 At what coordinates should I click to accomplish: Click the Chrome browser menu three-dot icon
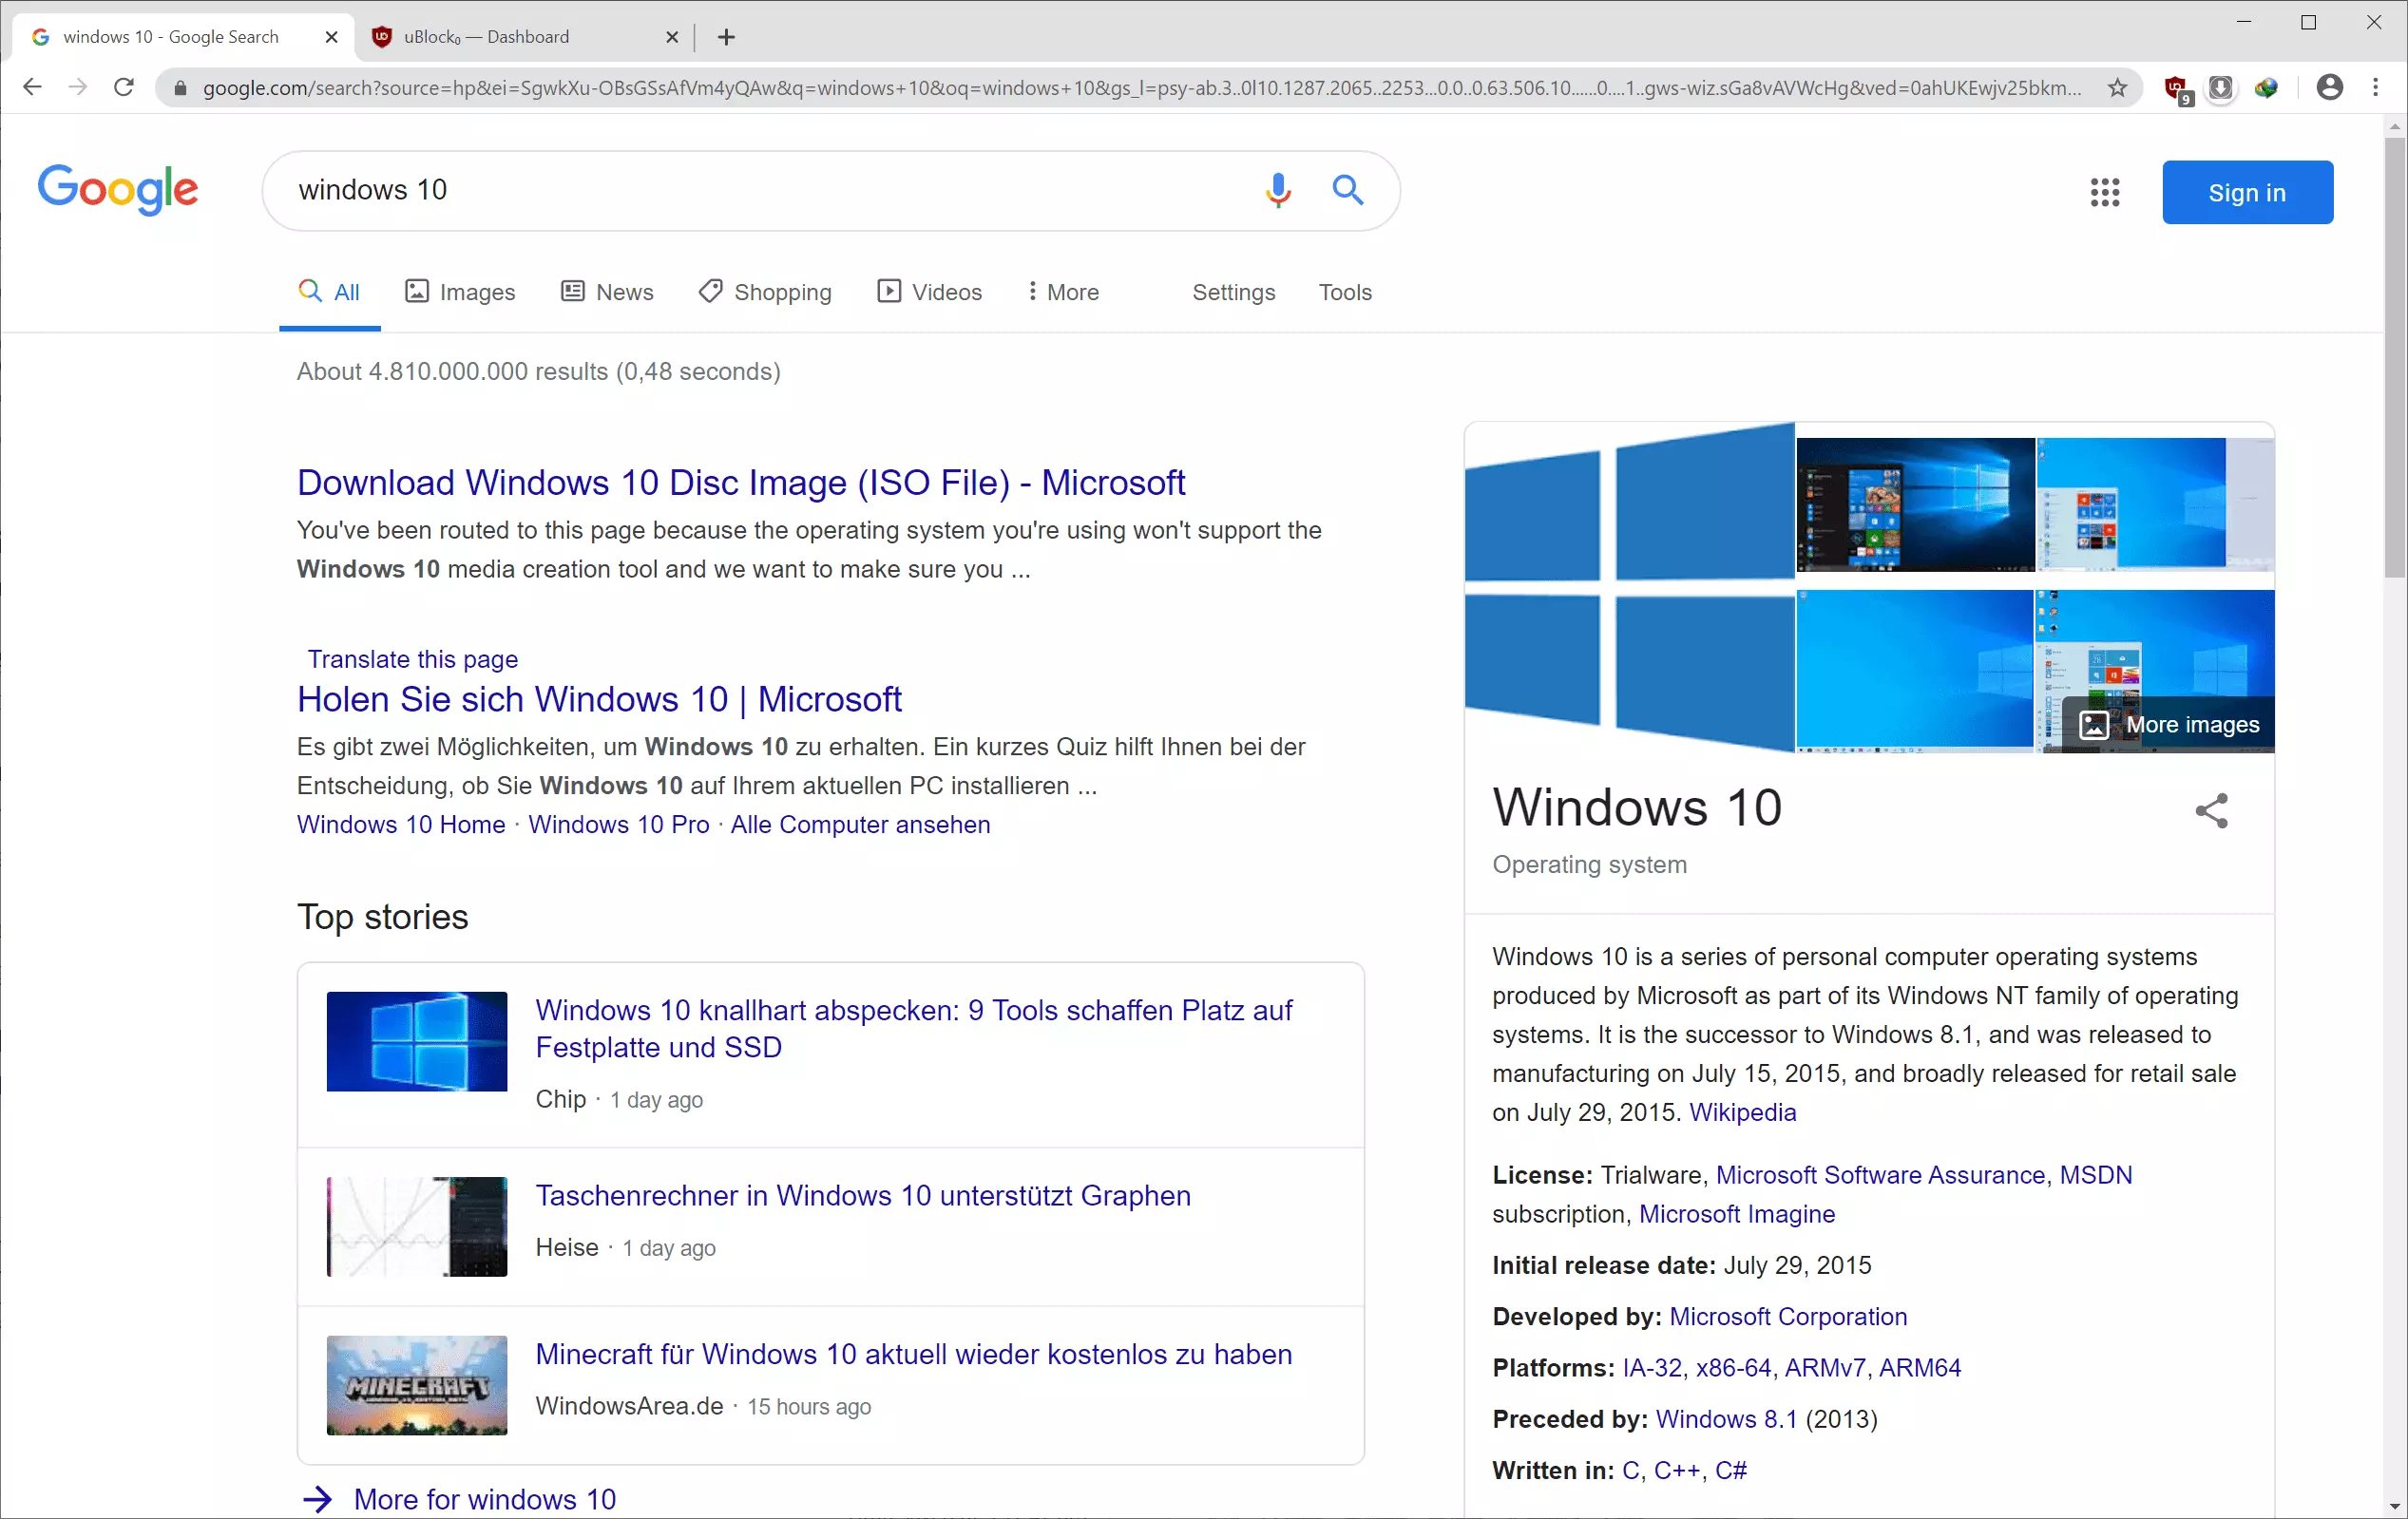[2375, 87]
